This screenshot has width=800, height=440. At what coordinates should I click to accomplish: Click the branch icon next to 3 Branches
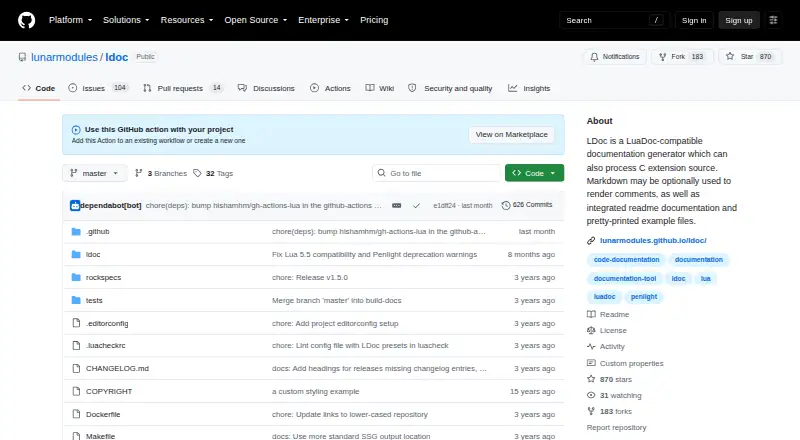click(138, 174)
